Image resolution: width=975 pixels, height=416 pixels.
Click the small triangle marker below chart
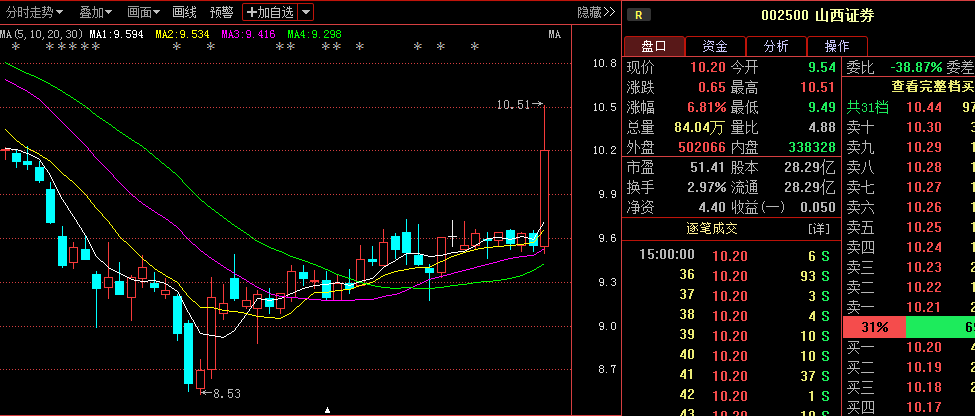click(x=327, y=410)
